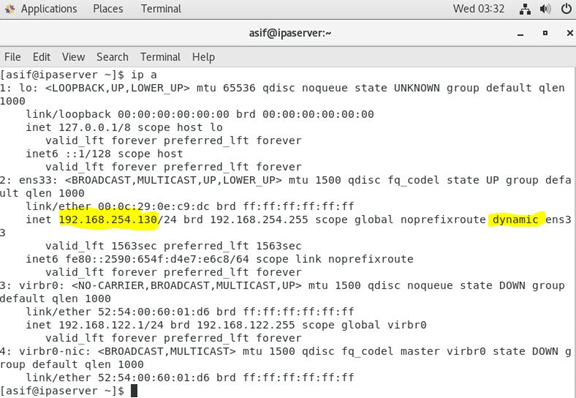Open the Applications menu in top panel
The height and width of the screenshot is (398, 576).
tap(49, 9)
